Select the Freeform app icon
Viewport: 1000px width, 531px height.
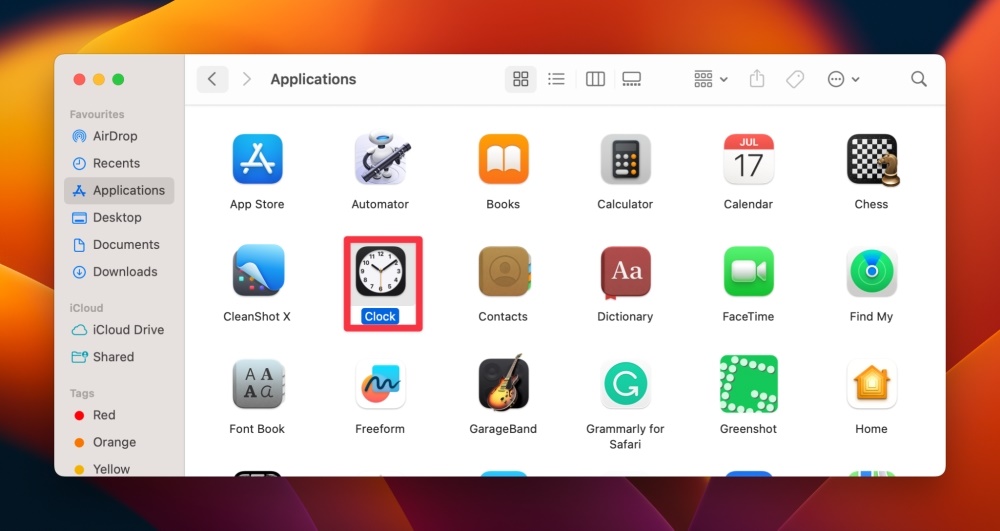click(x=380, y=384)
